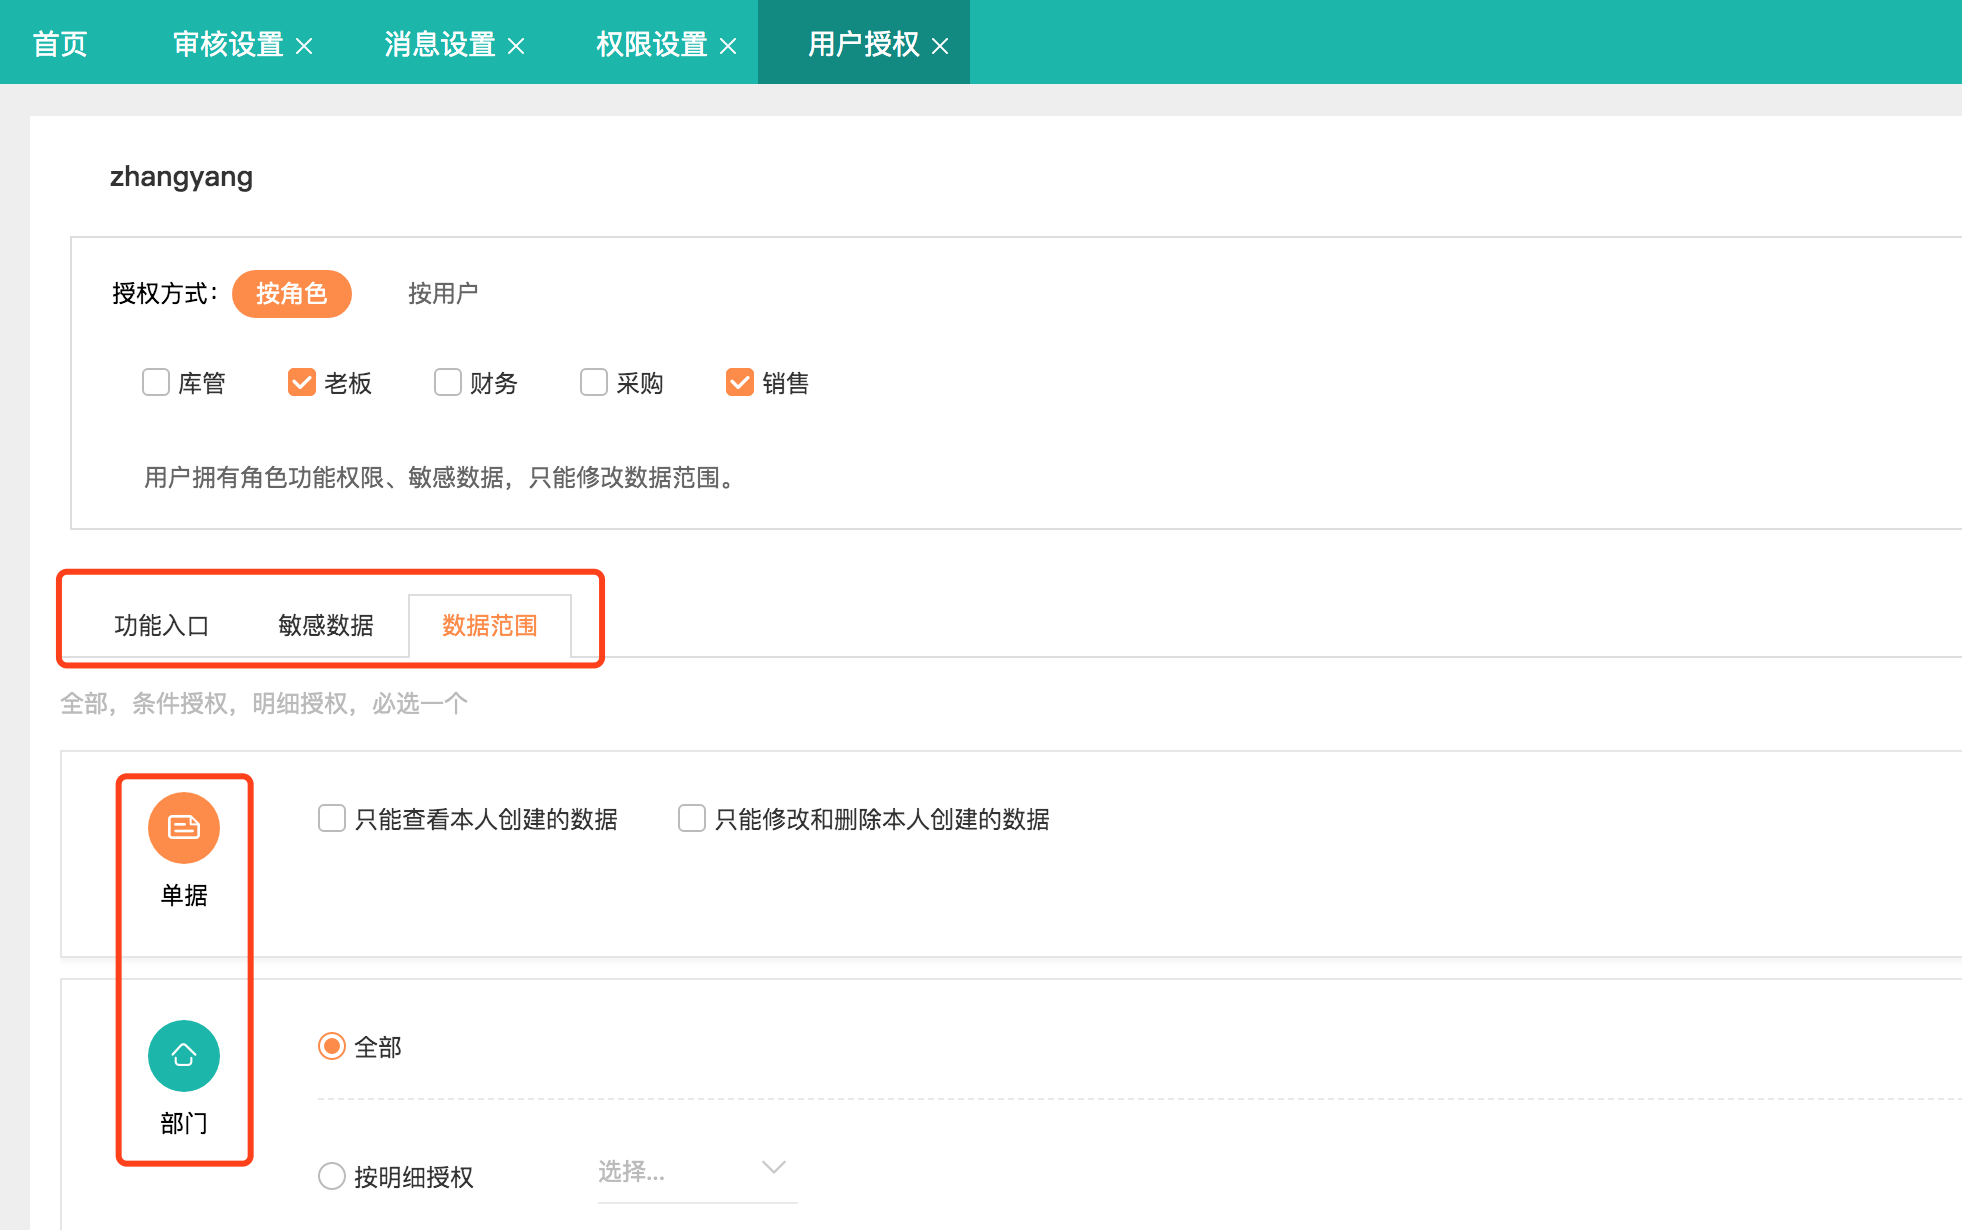Enable 只能查看本人创建的数据 checkbox
1962x1230 pixels.
(x=329, y=816)
